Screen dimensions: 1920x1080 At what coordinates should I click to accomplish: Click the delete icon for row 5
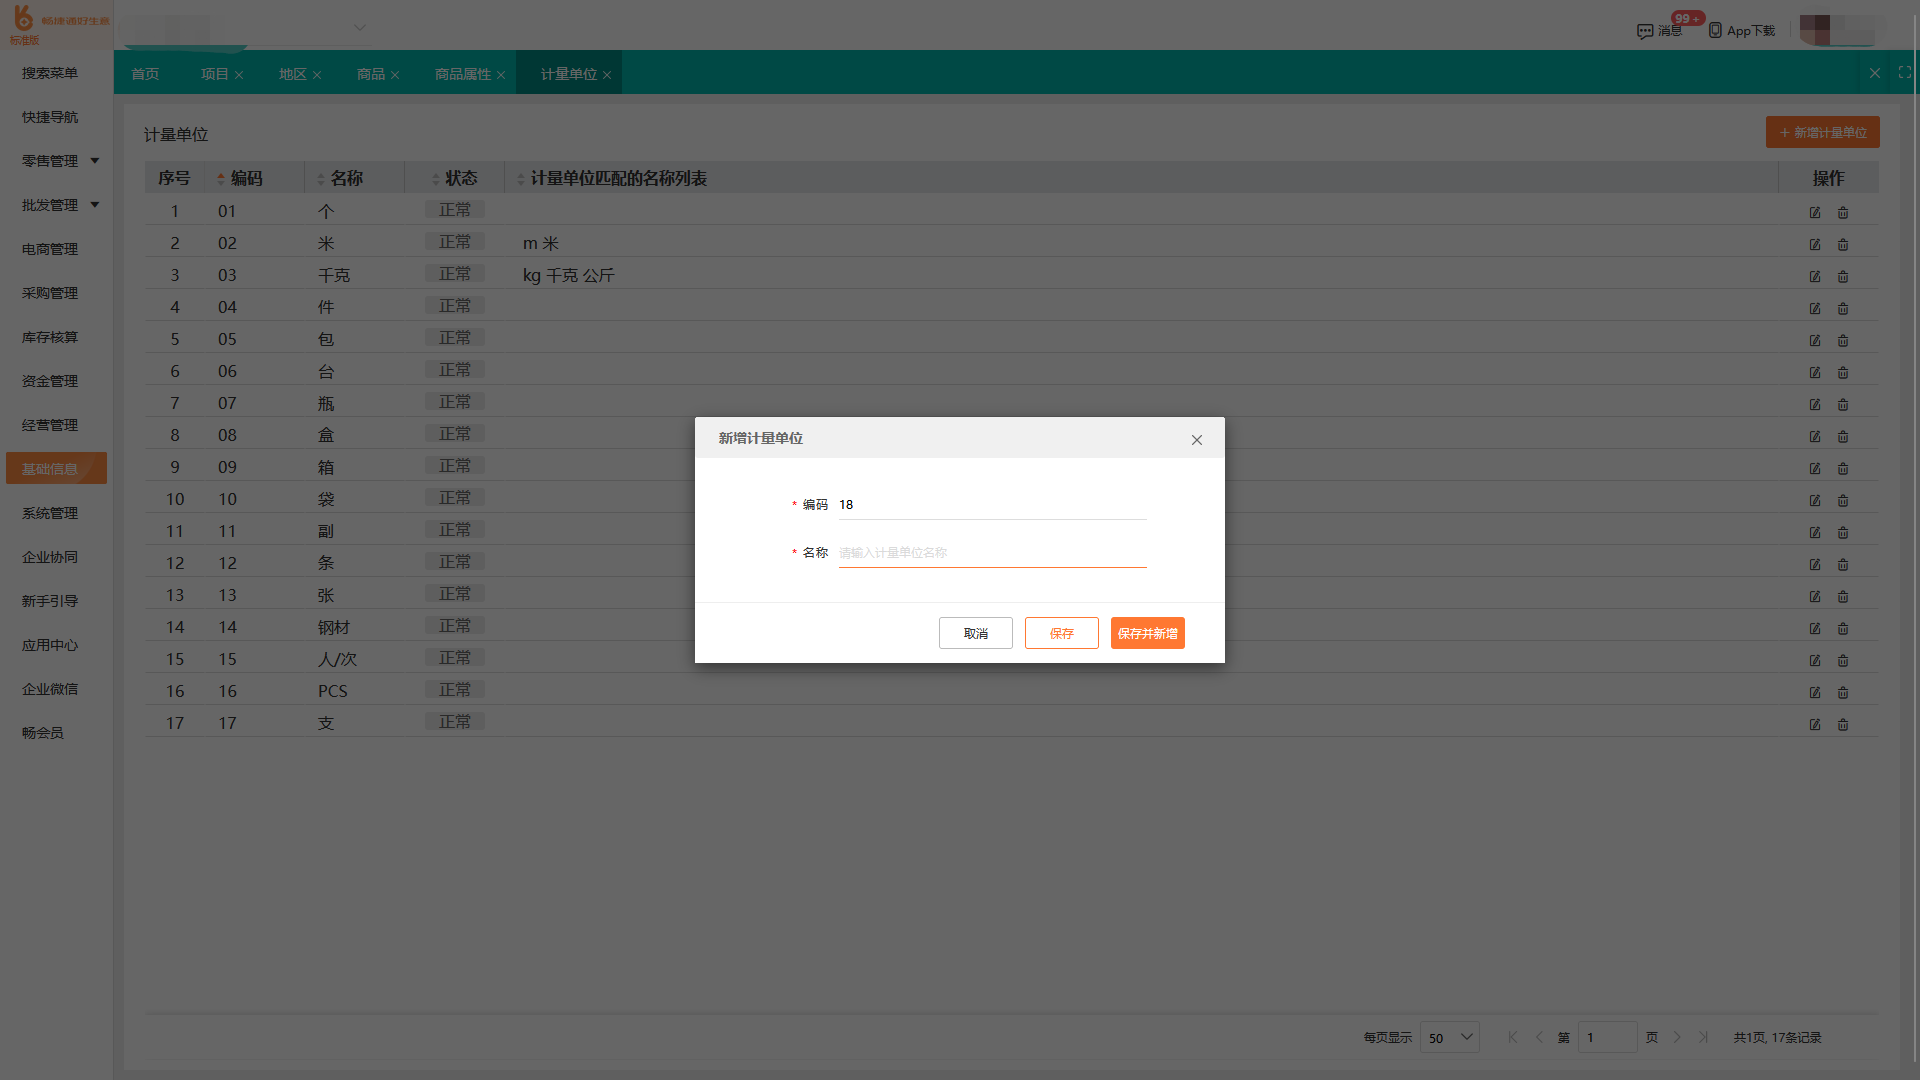pos(1844,339)
